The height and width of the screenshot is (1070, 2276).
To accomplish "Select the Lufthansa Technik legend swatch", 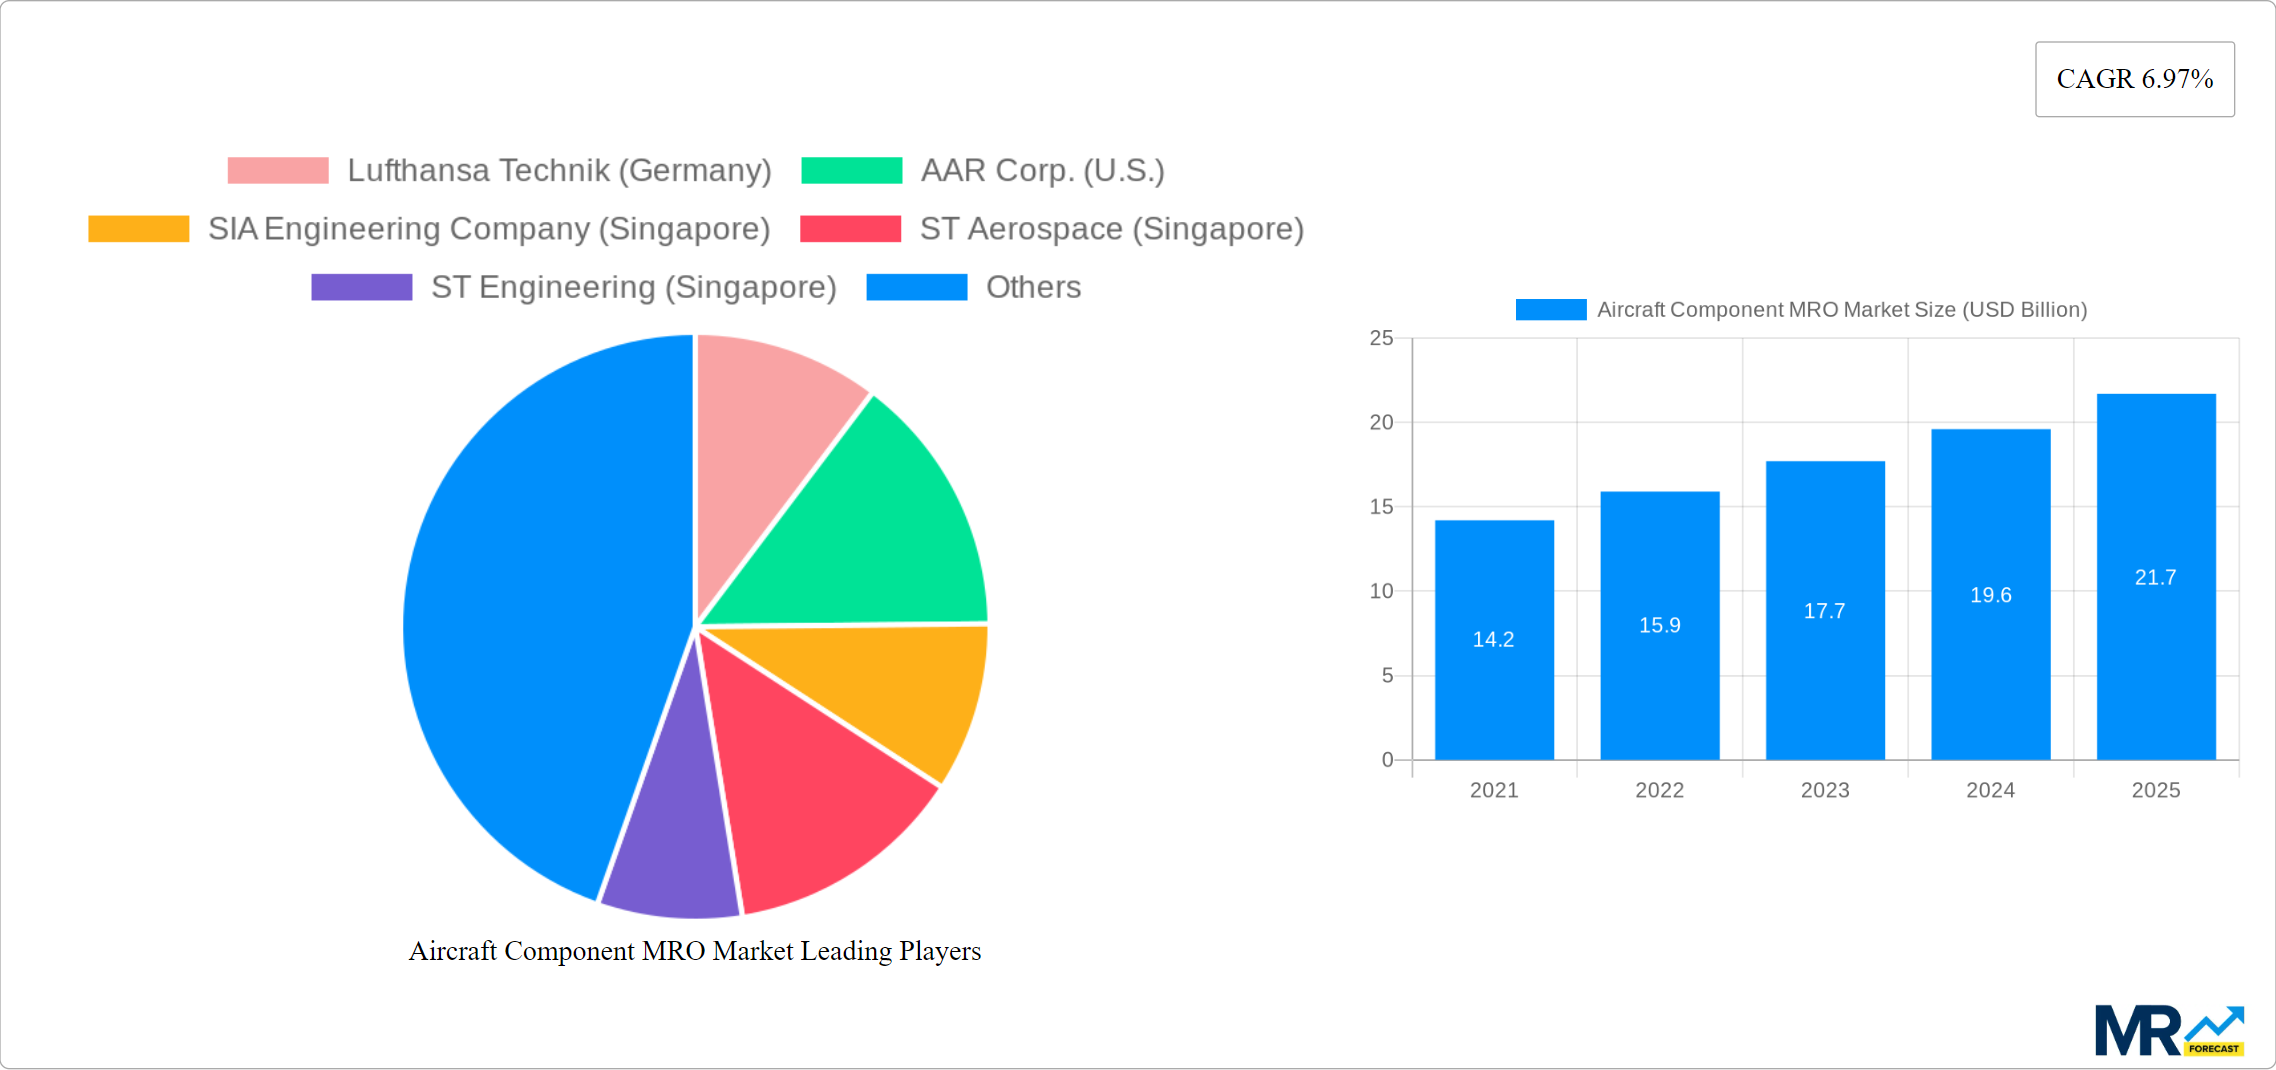I will 277,170.
